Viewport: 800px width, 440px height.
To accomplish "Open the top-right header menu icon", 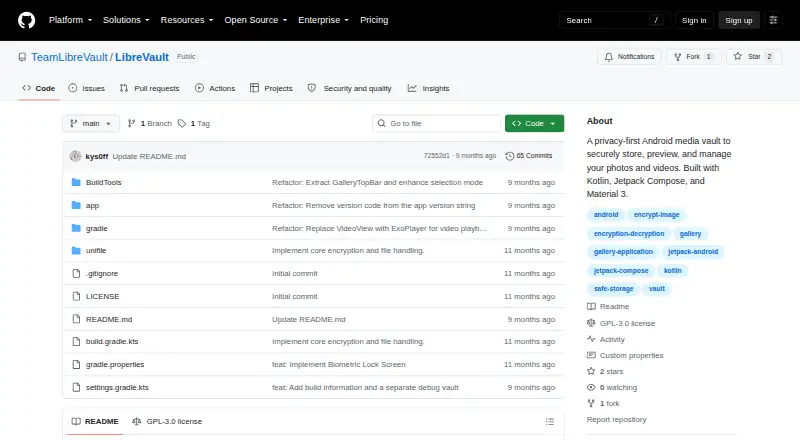I will point(773,20).
